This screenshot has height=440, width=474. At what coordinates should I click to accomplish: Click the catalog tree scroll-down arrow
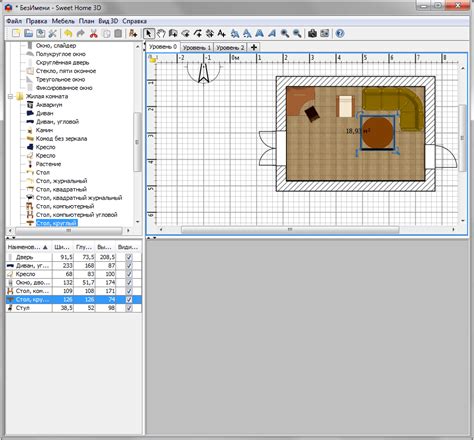138,222
